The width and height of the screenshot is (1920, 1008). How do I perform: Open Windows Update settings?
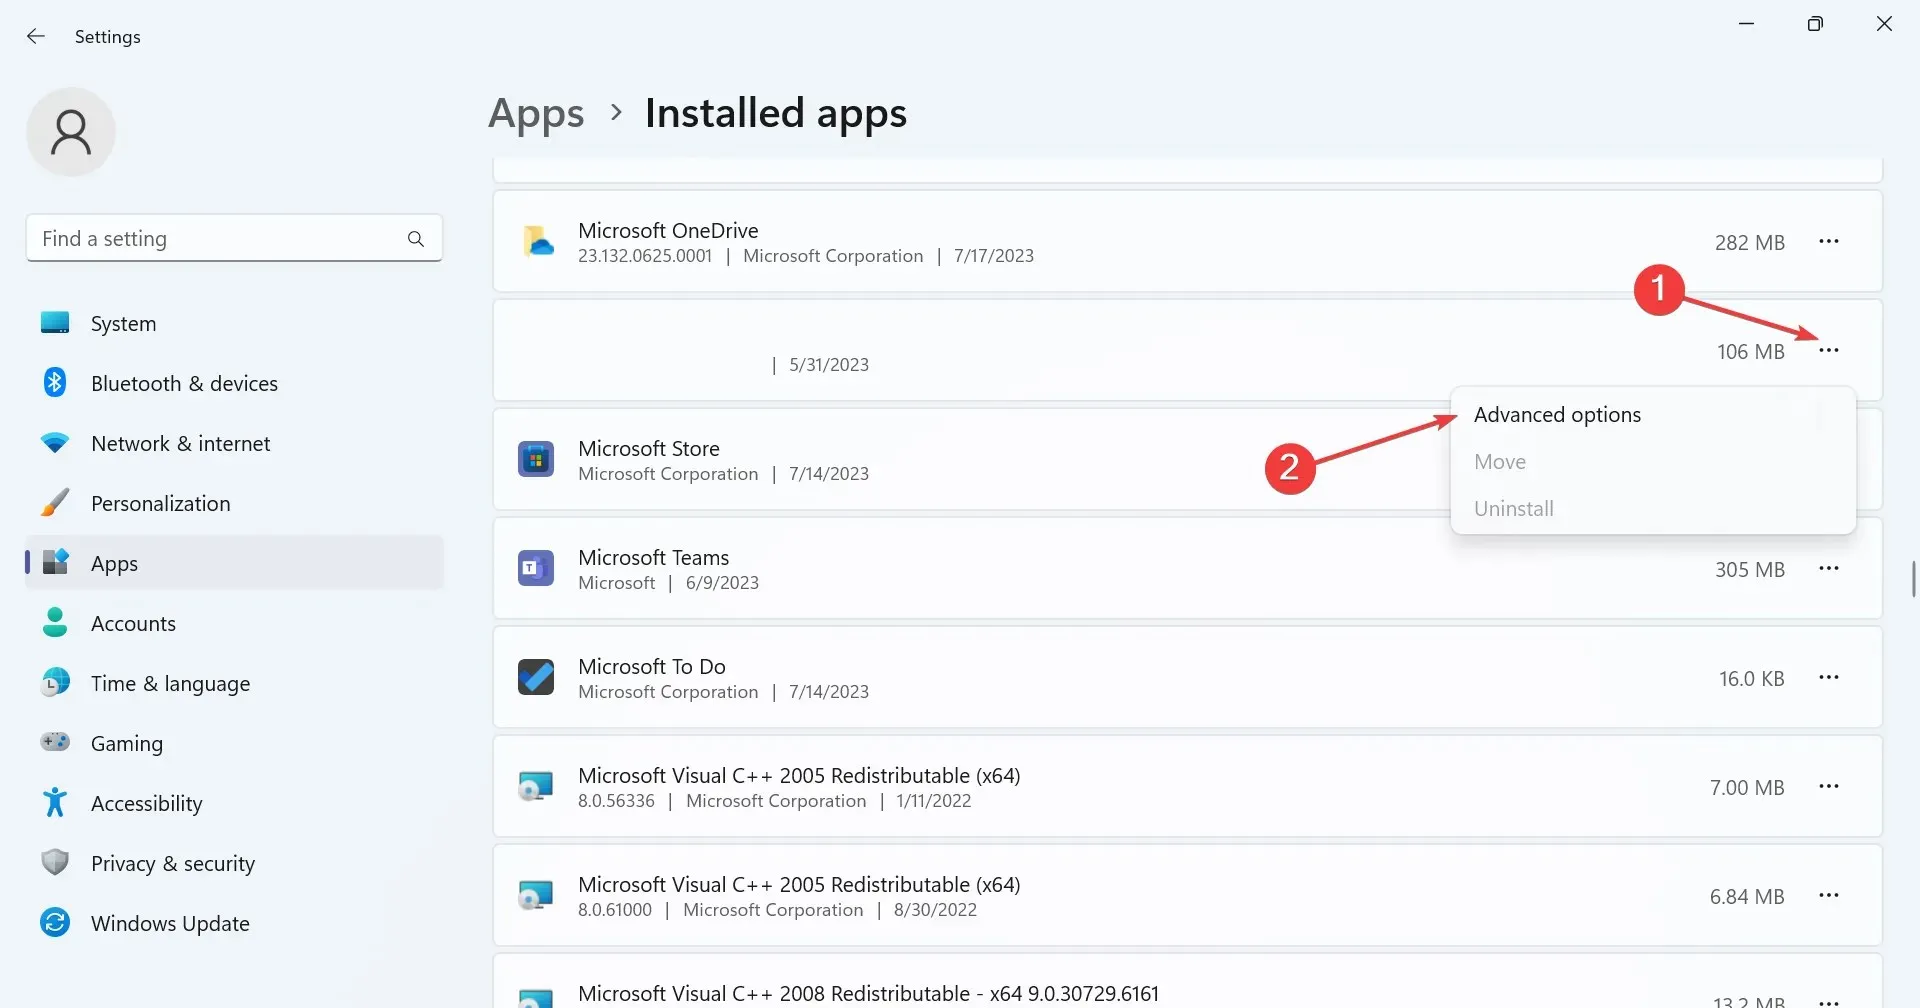coord(234,923)
